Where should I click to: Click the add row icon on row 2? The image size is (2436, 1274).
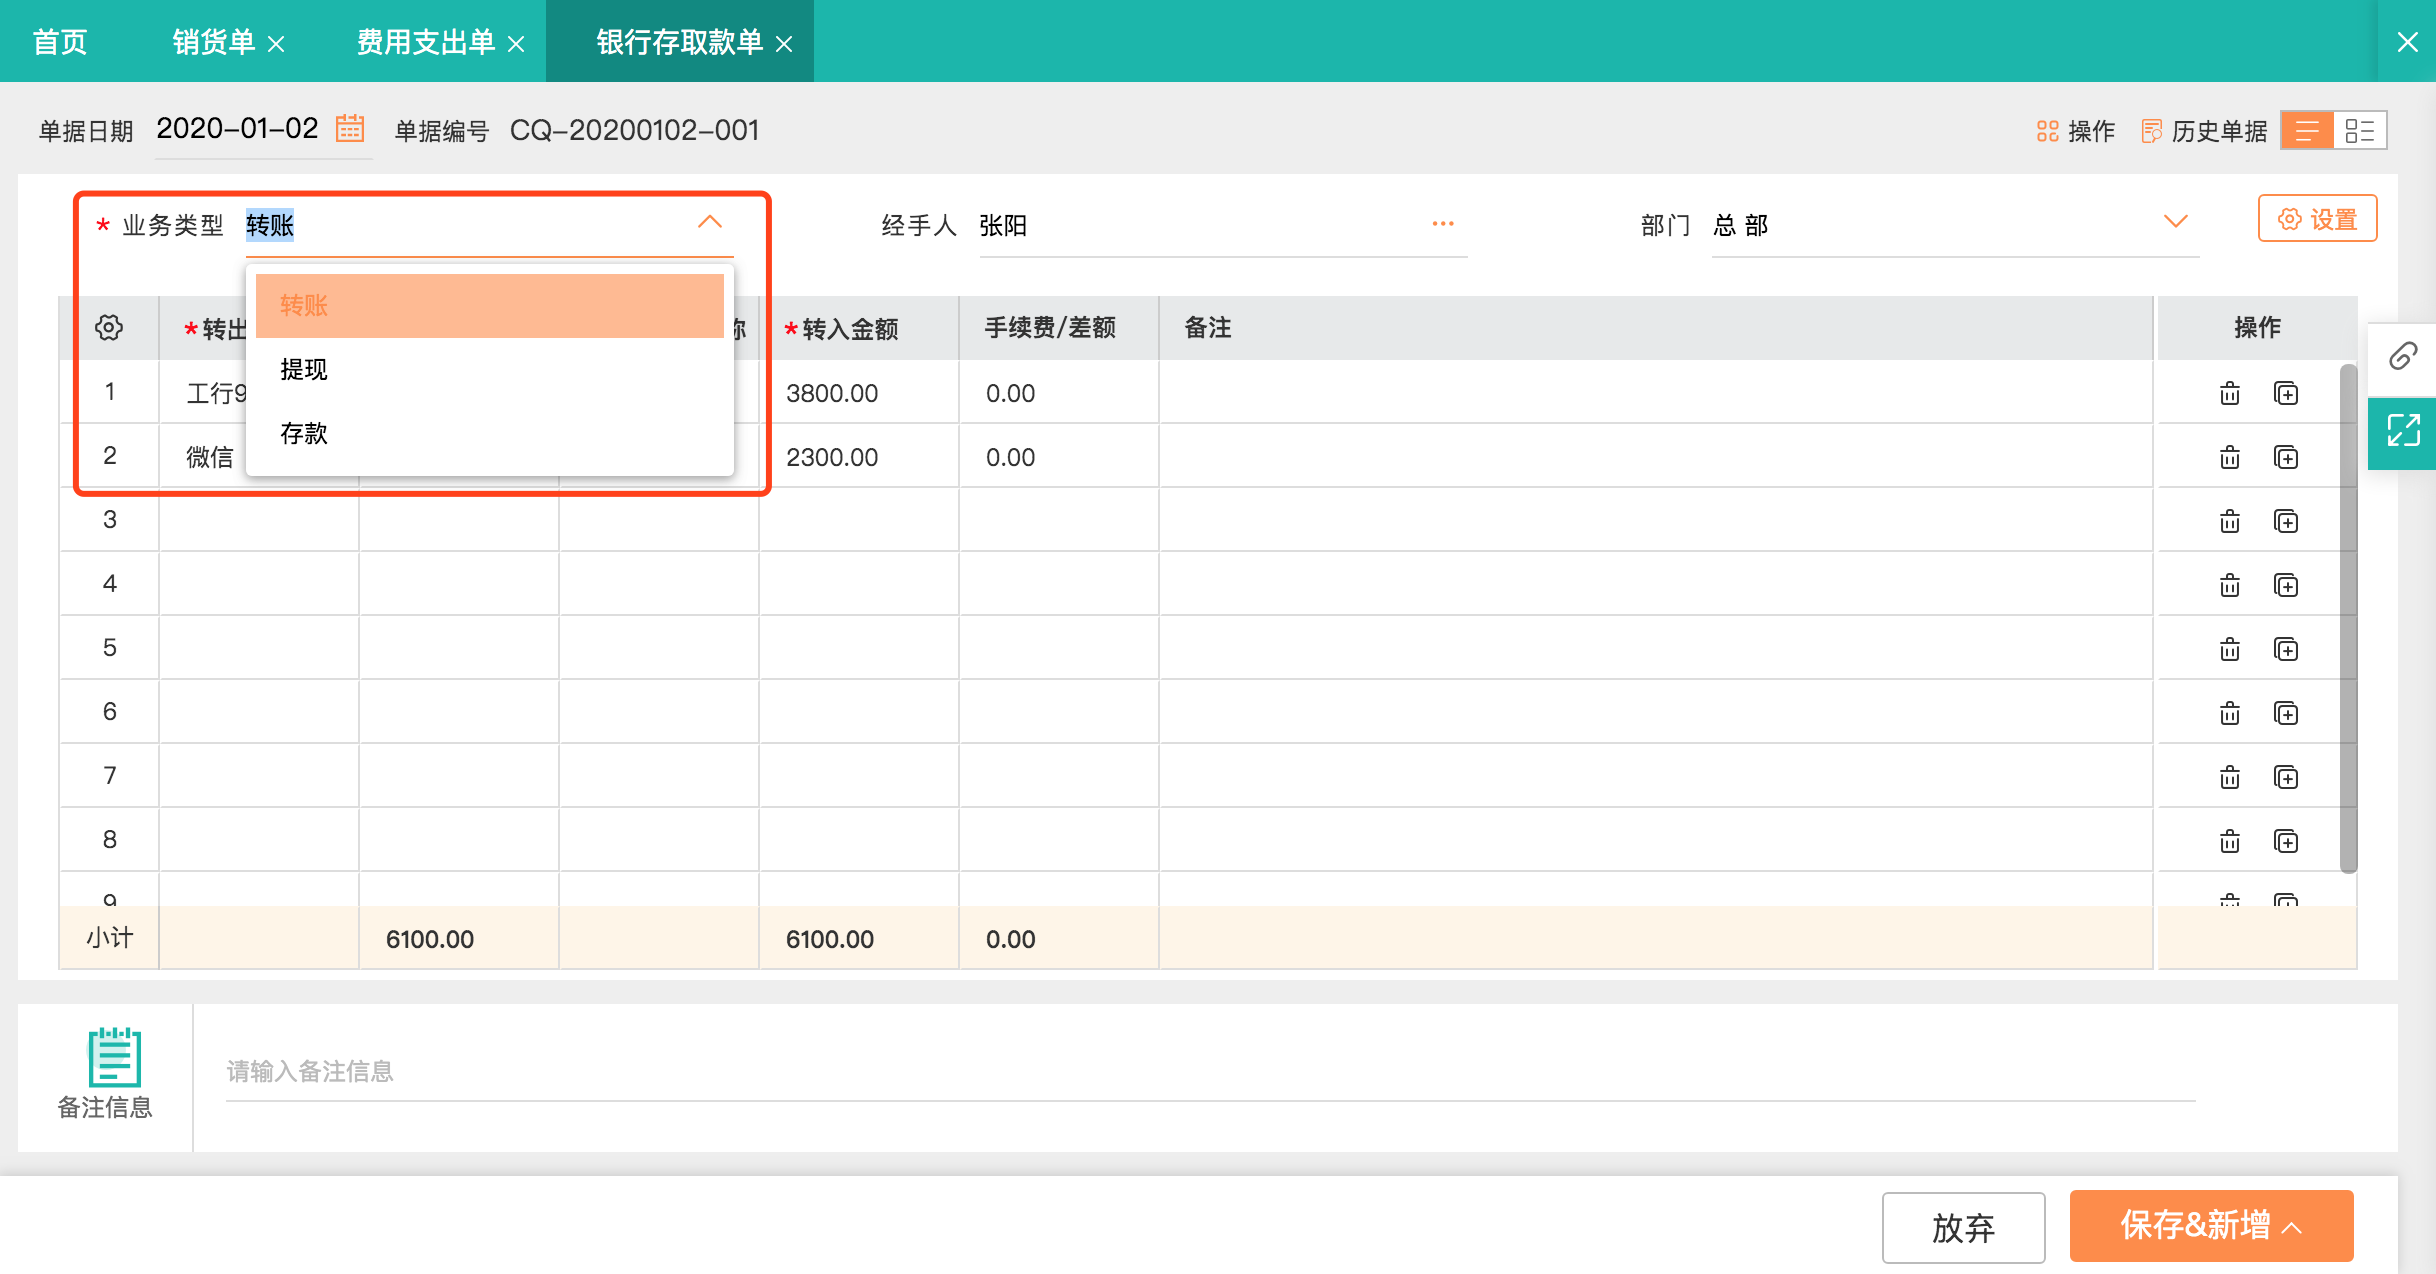(2288, 454)
